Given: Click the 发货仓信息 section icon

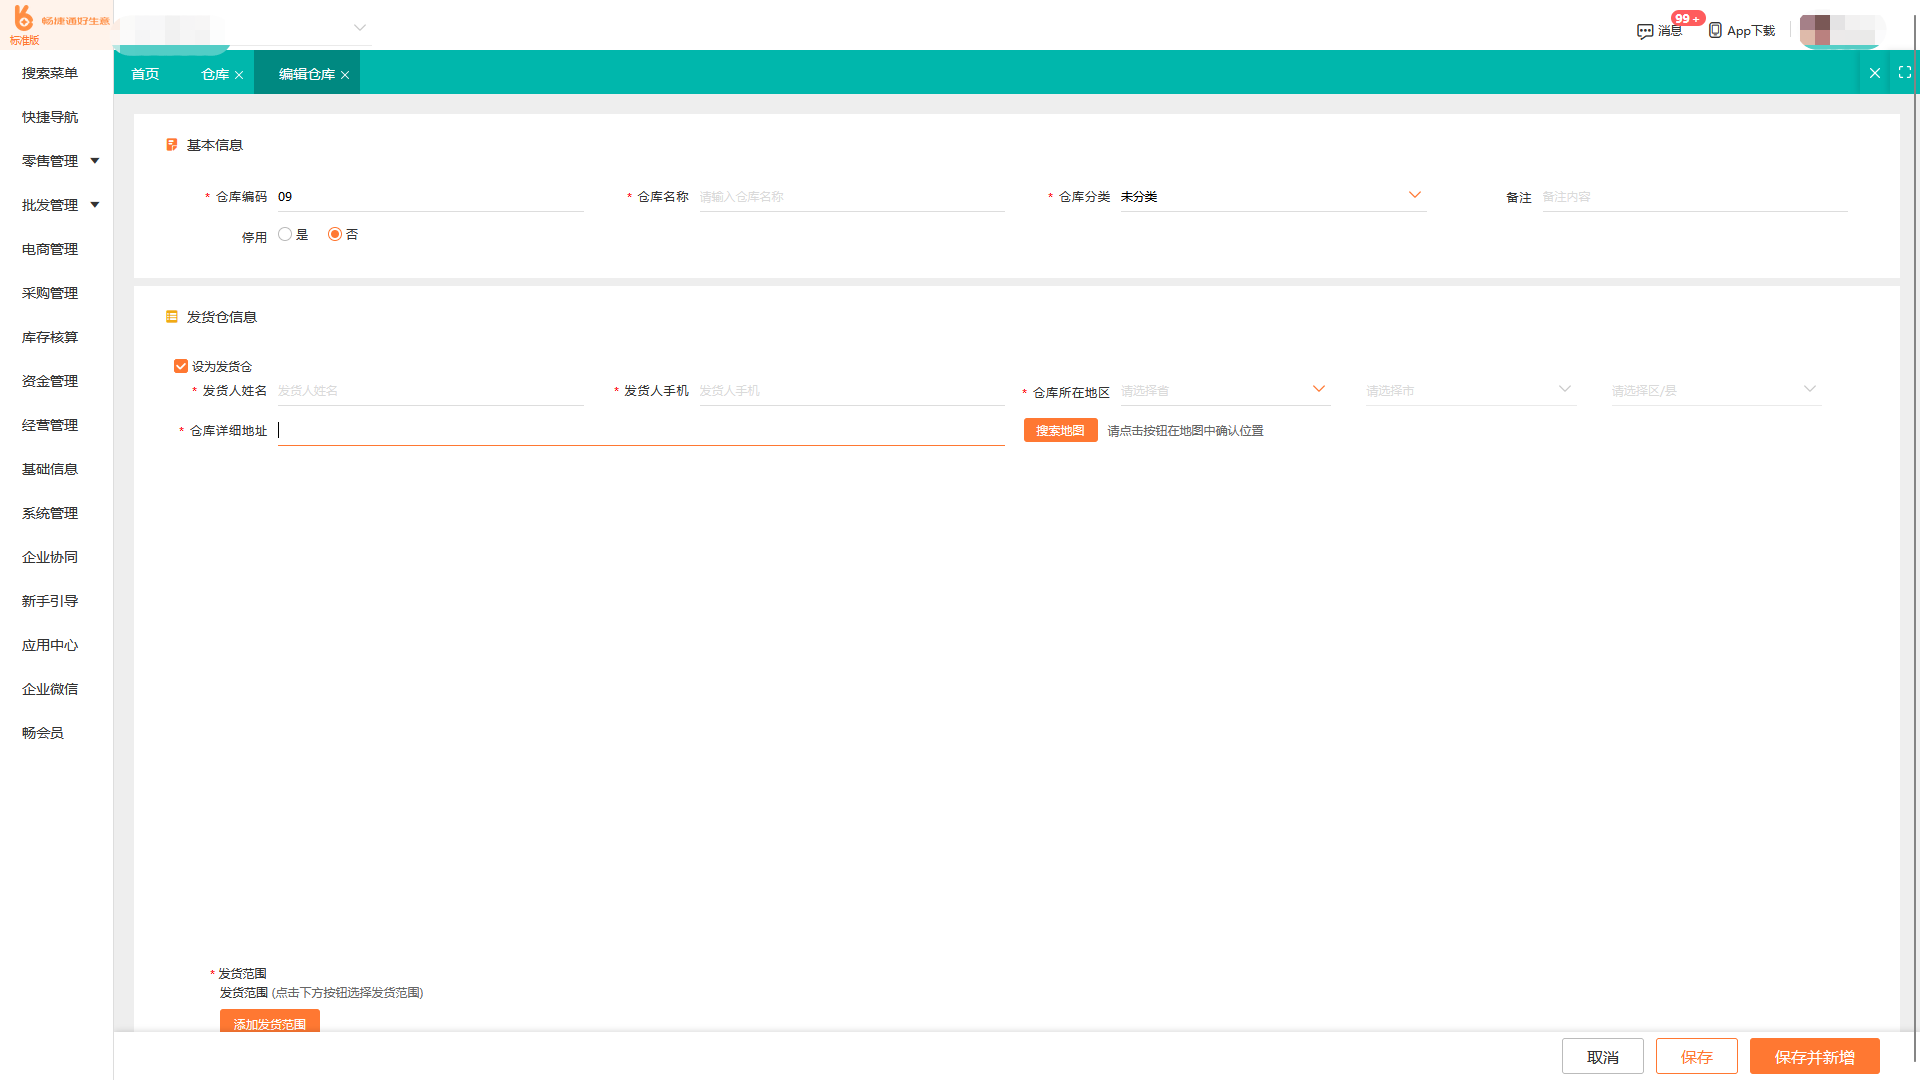Looking at the screenshot, I should 173,316.
